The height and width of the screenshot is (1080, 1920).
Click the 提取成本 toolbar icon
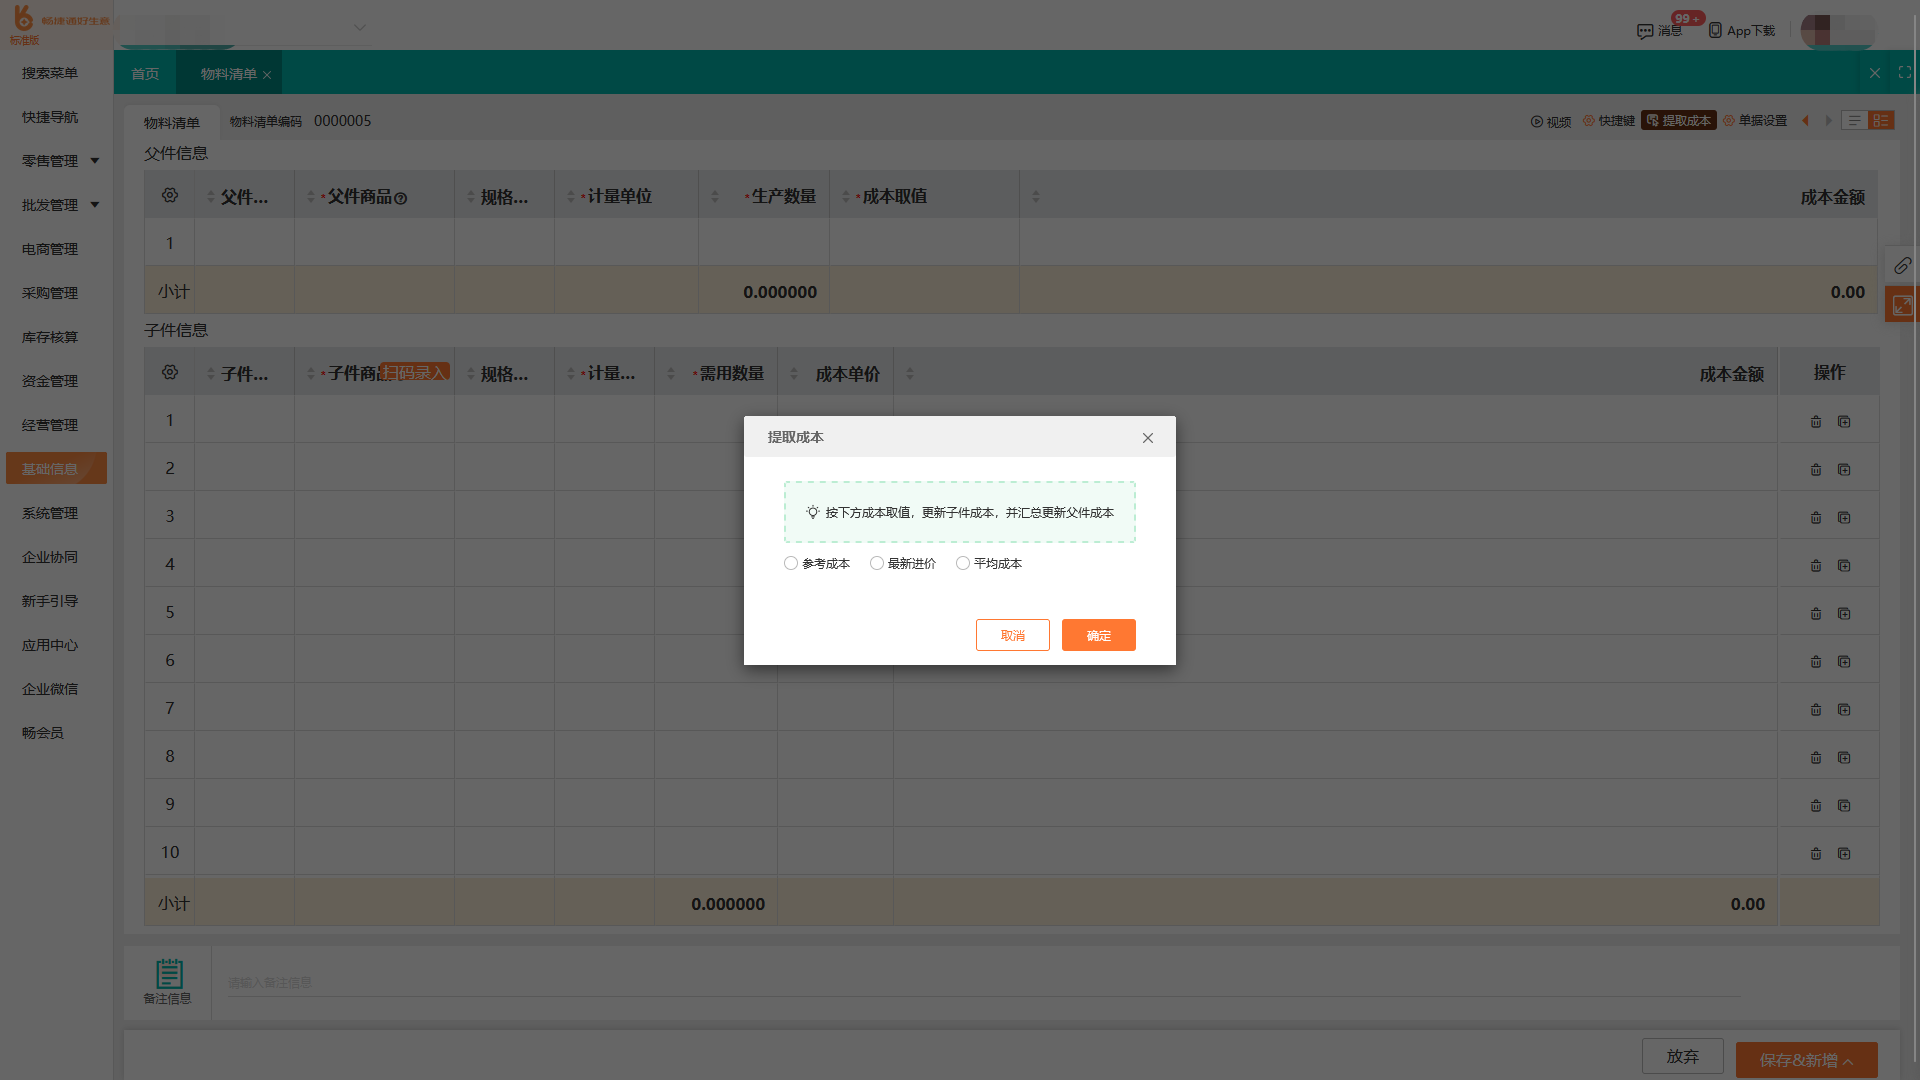1679,120
